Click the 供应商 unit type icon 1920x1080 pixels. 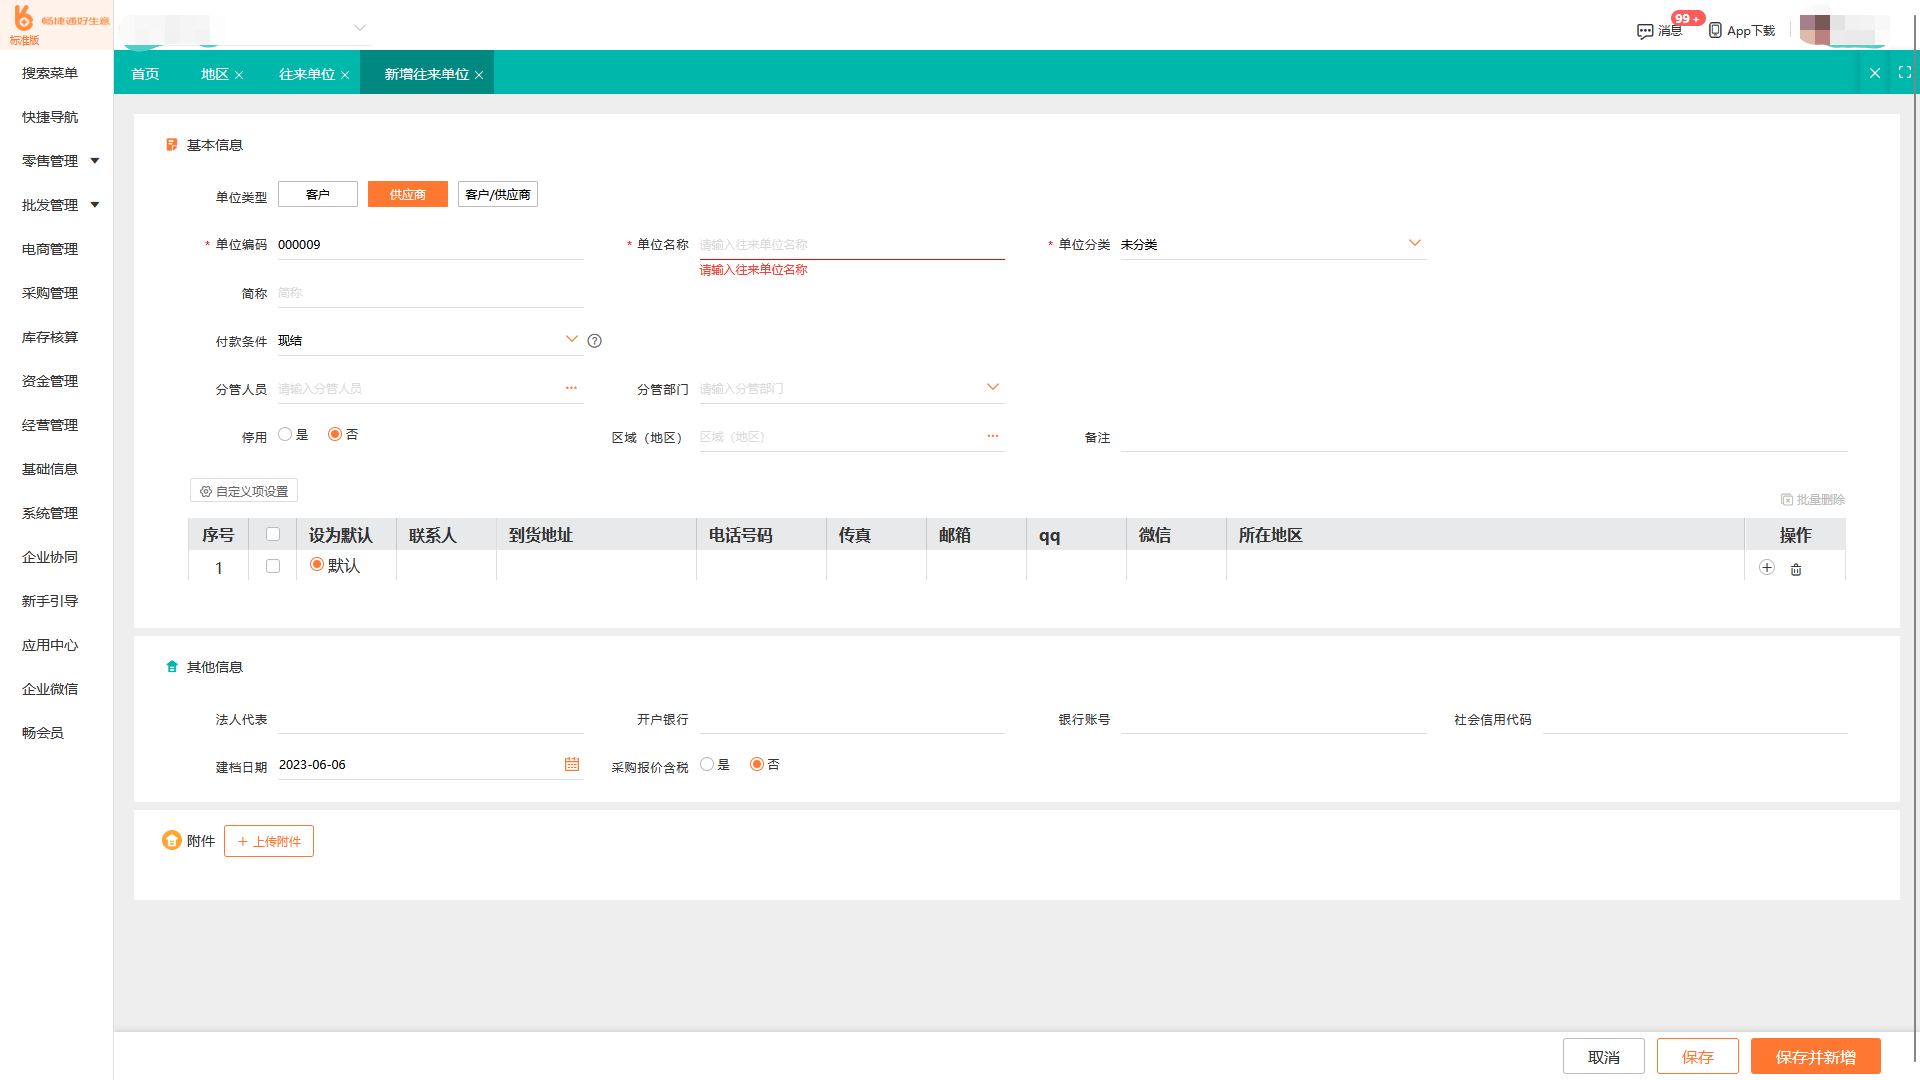(407, 195)
